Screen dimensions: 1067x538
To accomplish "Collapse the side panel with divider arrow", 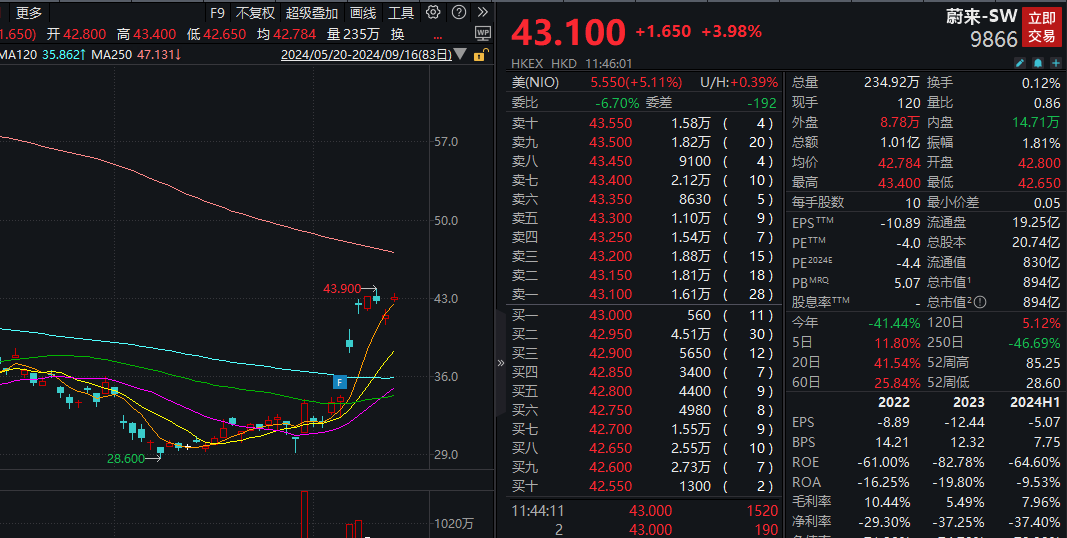I will [501, 364].
